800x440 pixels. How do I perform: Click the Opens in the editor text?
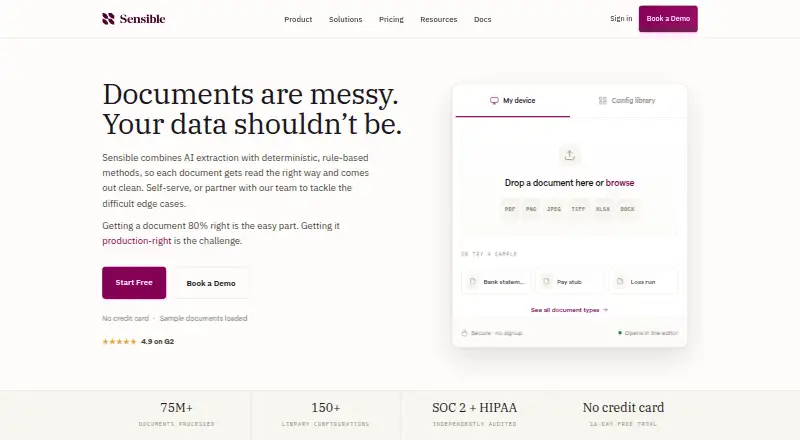tap(651, 333)
